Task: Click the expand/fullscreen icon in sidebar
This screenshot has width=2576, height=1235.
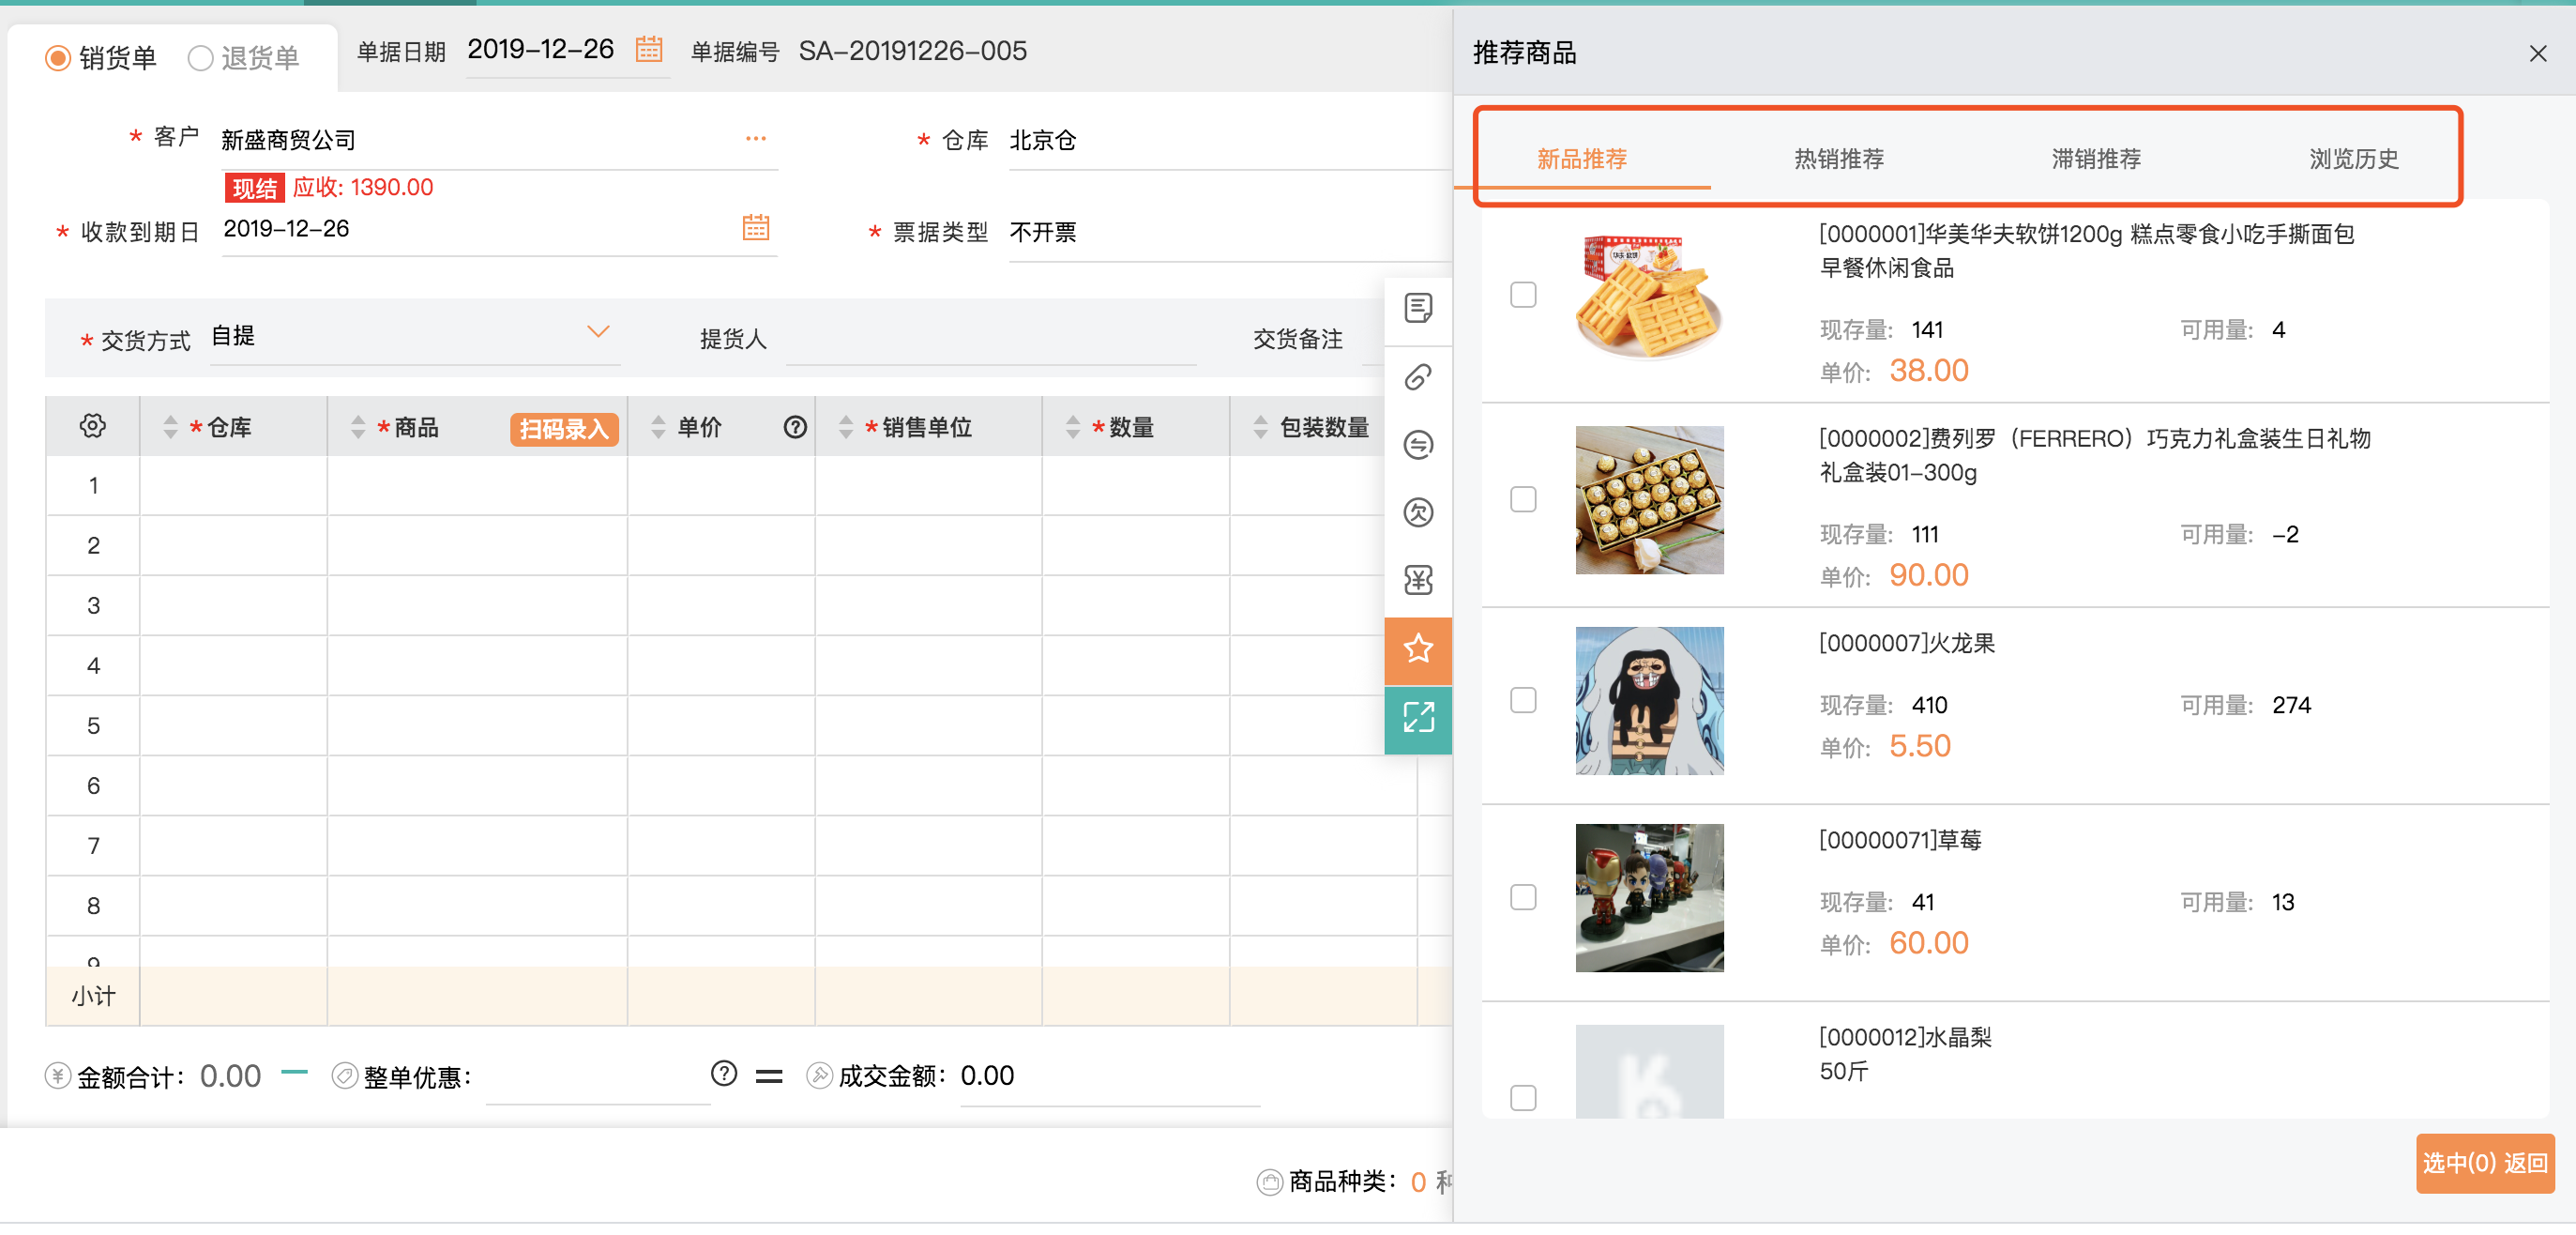Action: [1417, 717]
